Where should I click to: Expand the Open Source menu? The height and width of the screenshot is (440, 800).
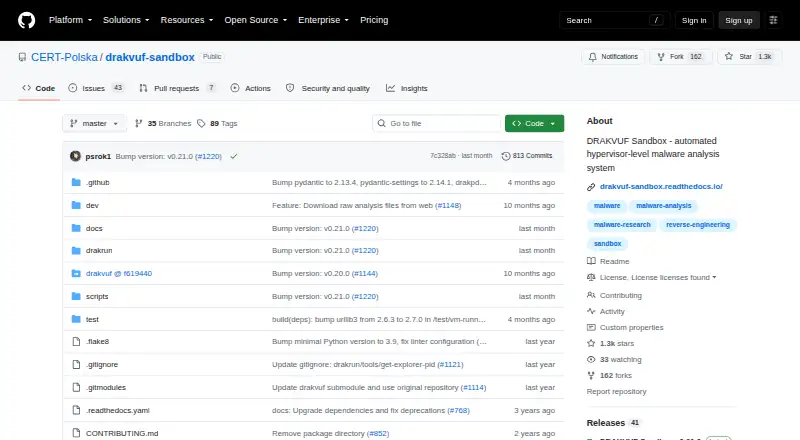coord(256,20)
